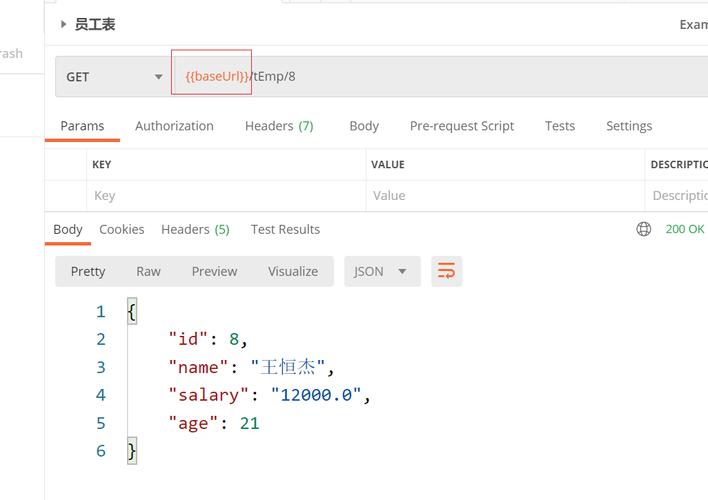Open the Test Results tab
Viewport: 708px width, 500px height.
pyautogui.click(x=285, y=229)
